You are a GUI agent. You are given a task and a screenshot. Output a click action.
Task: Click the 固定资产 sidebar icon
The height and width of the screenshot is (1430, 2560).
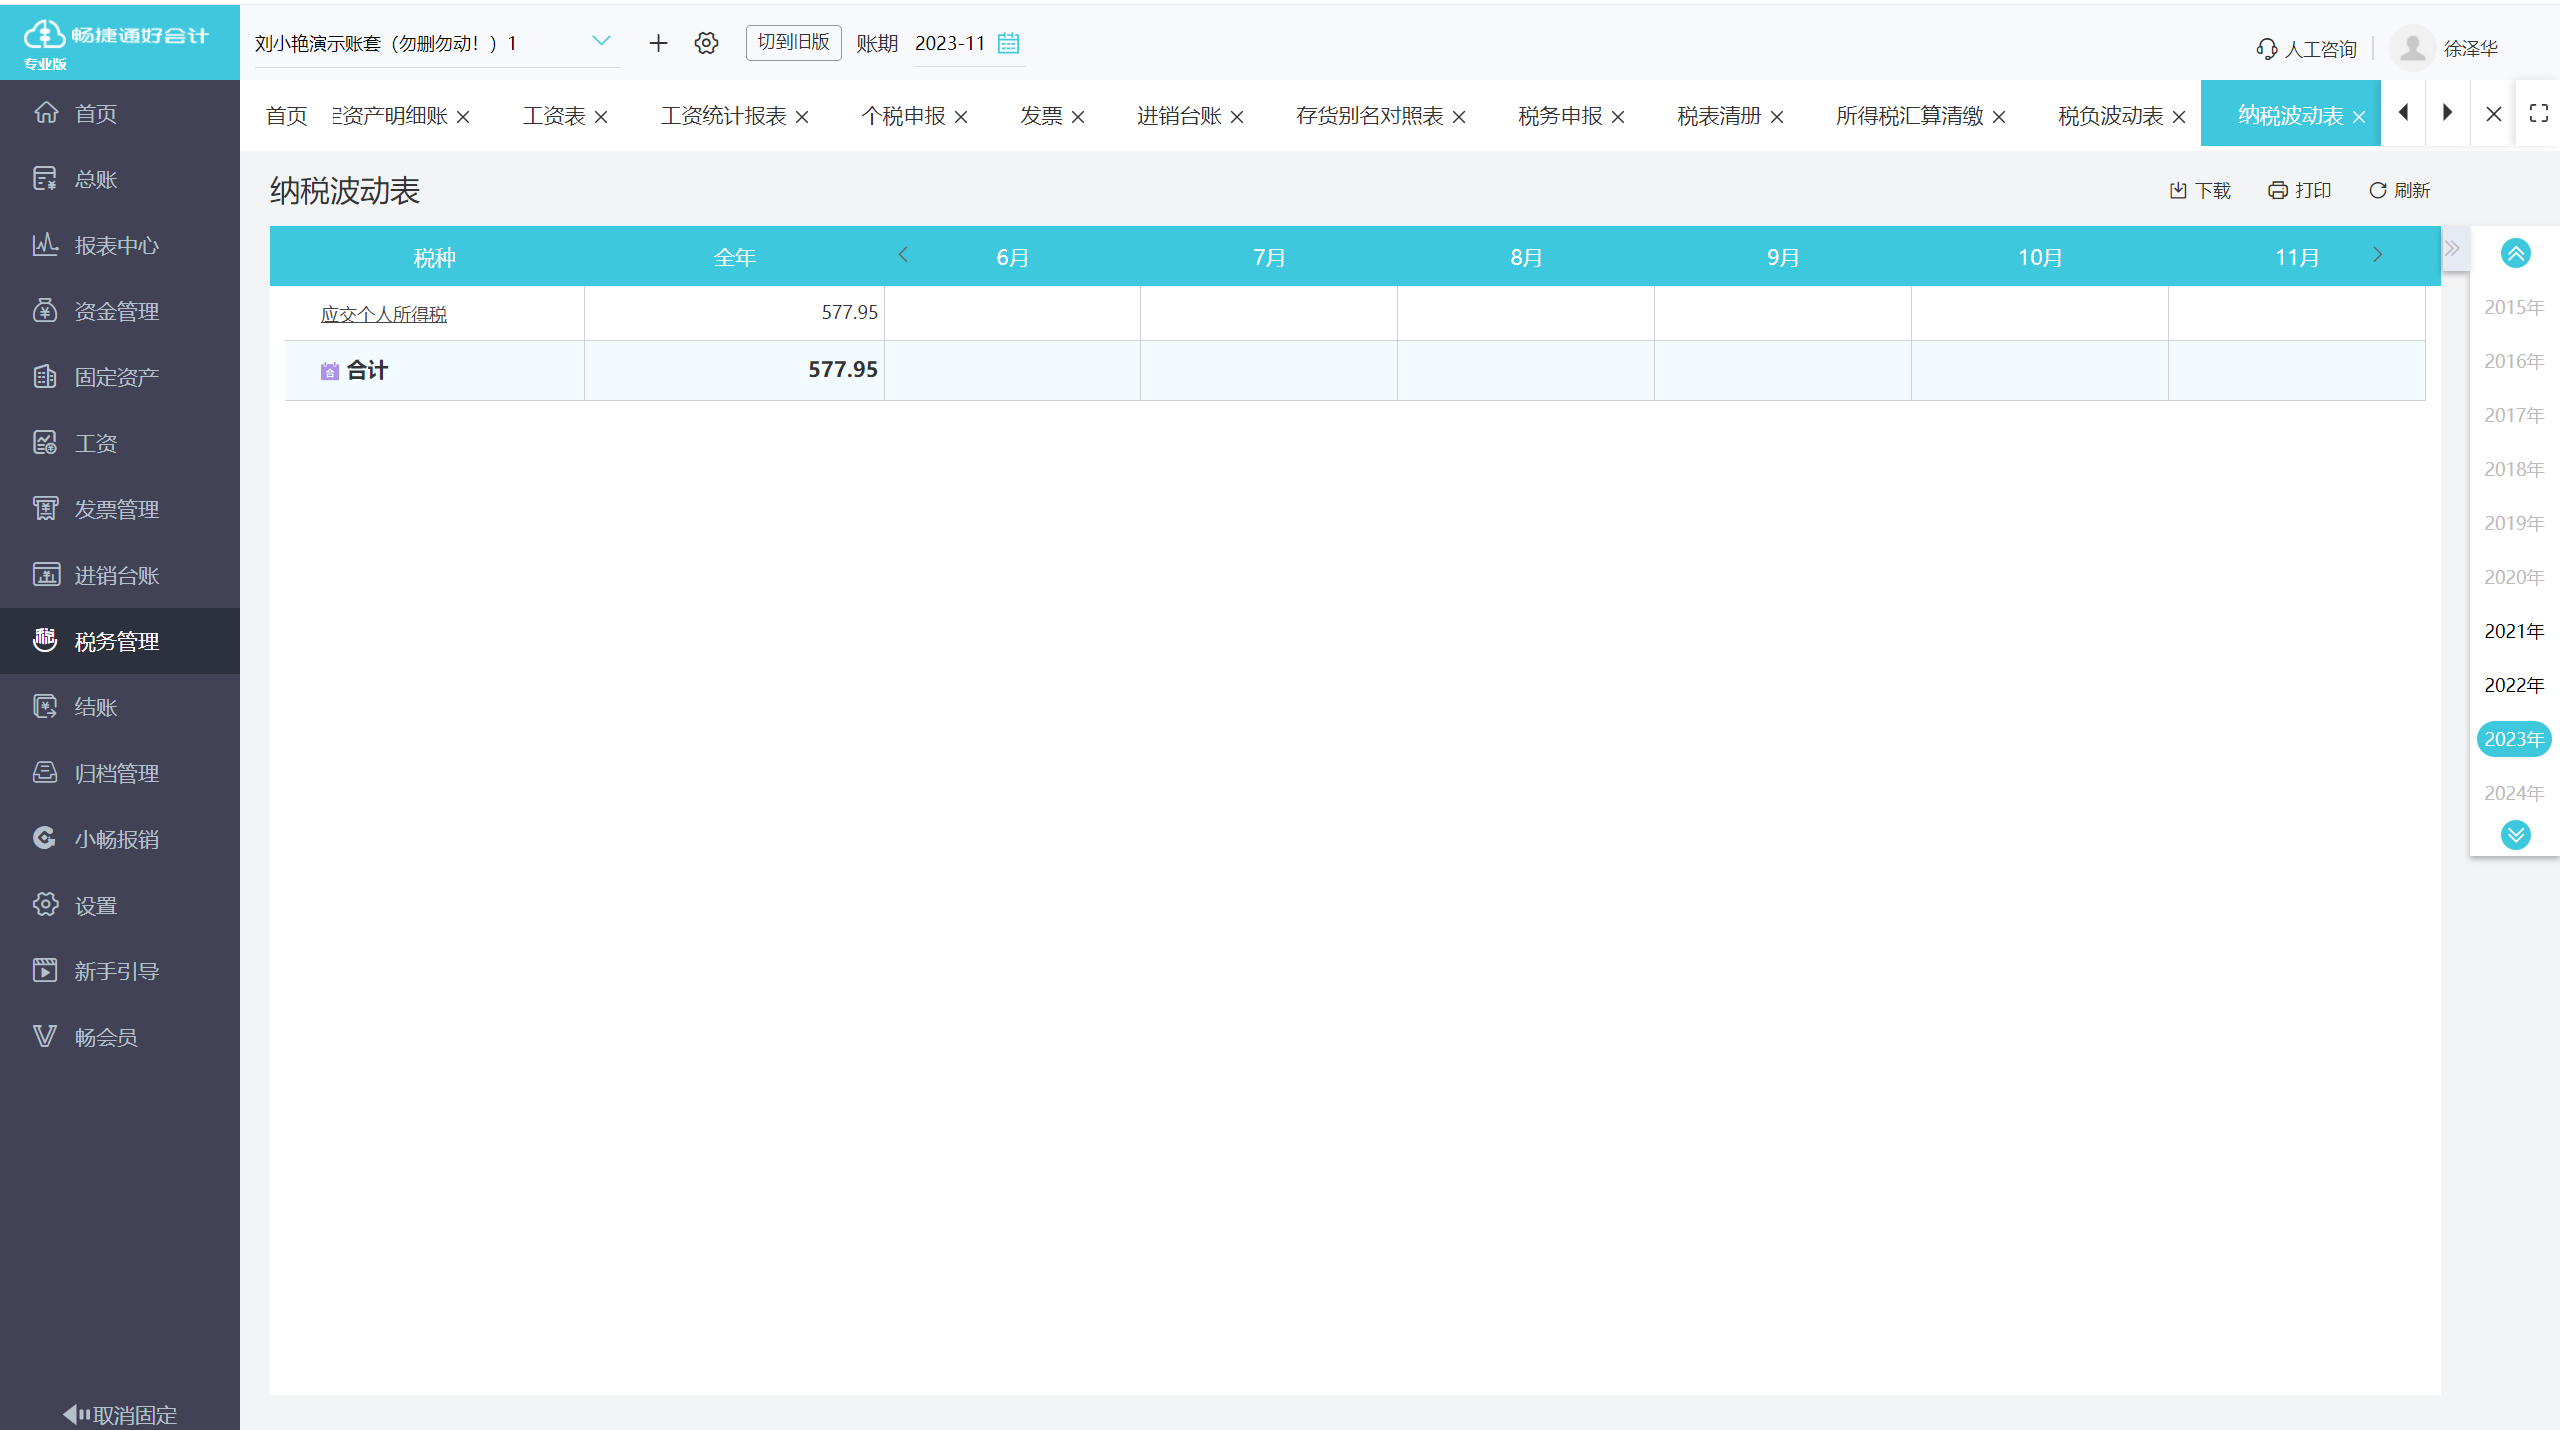(x=44, y=376)
